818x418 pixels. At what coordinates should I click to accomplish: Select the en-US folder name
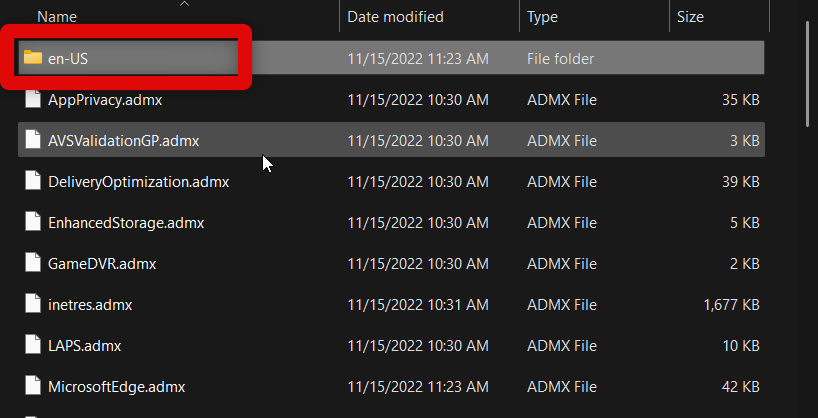click(x=69, y=59)
